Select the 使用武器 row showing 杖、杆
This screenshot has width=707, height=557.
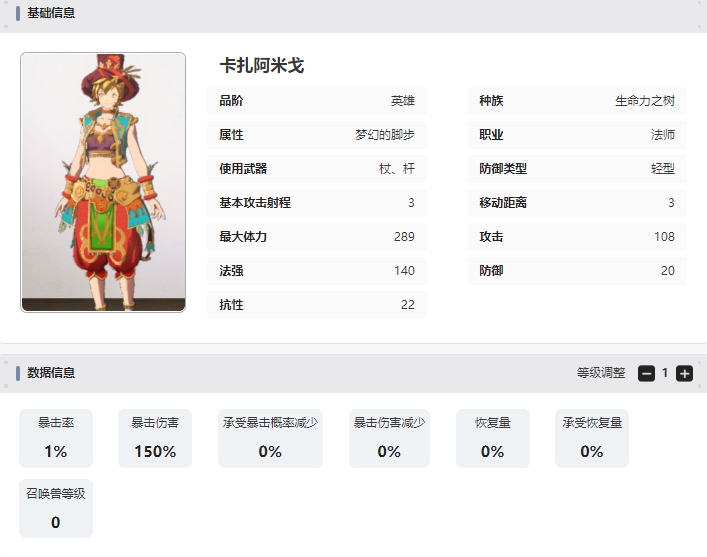[316, 169]
